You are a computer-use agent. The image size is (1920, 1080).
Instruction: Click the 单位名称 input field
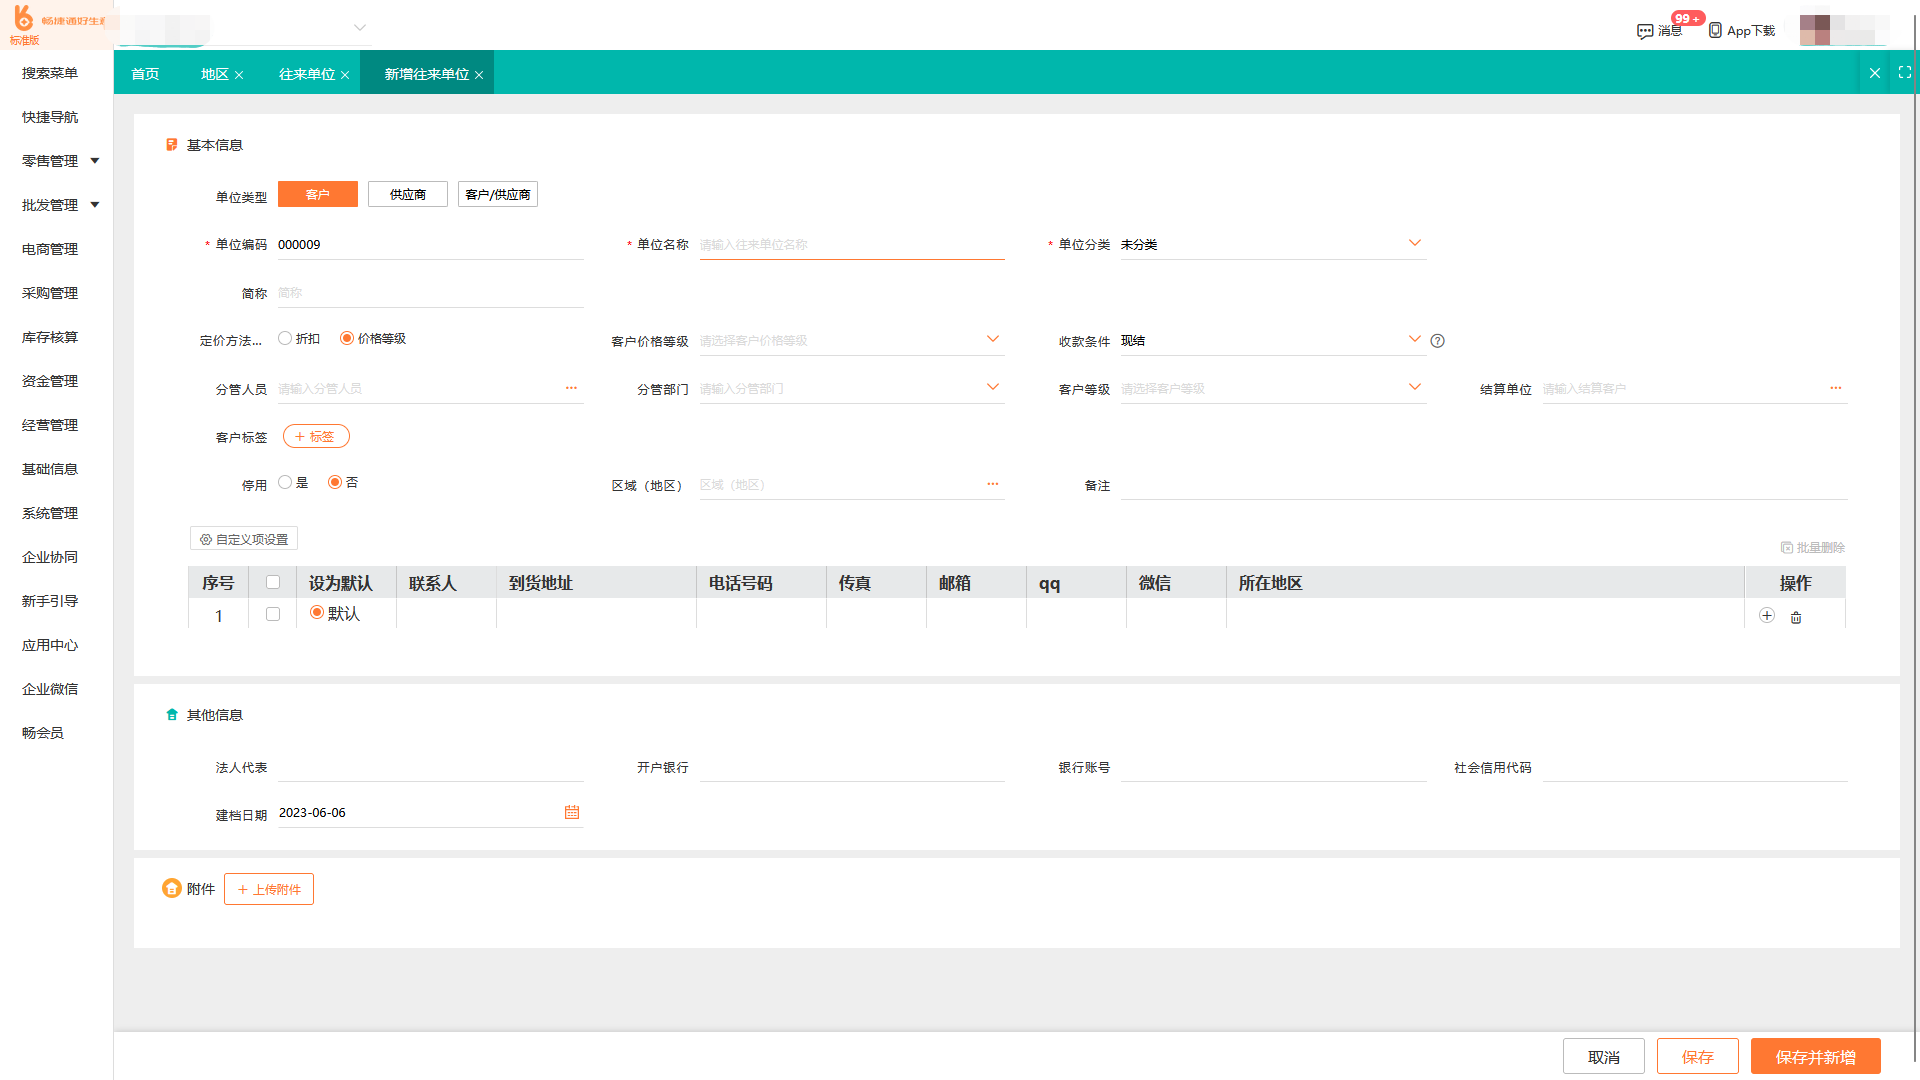point(851,244)
